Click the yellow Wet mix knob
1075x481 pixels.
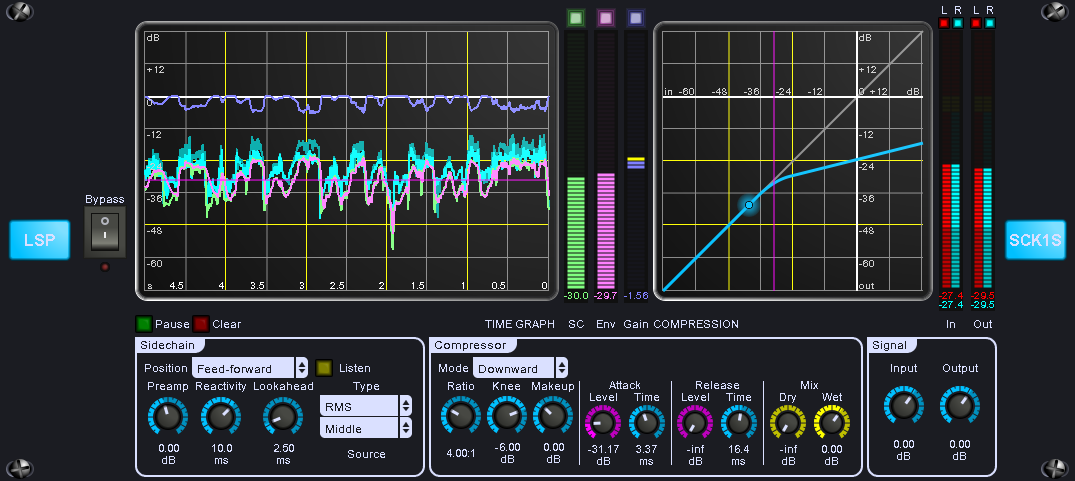(830, 424)
